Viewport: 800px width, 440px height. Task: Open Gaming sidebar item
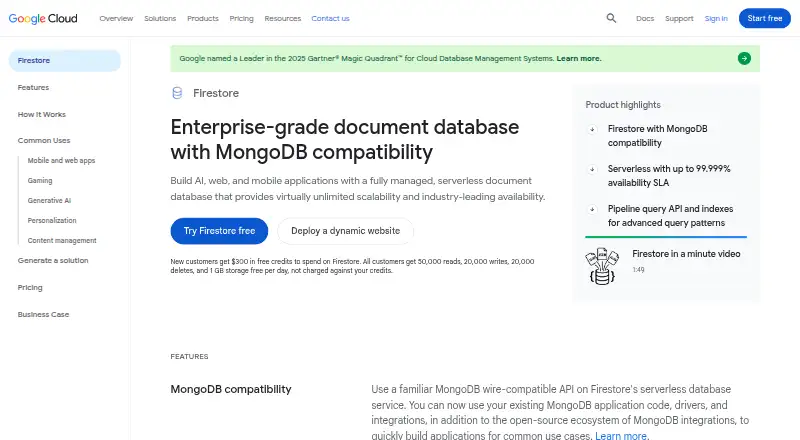click(x=40, y=180)
